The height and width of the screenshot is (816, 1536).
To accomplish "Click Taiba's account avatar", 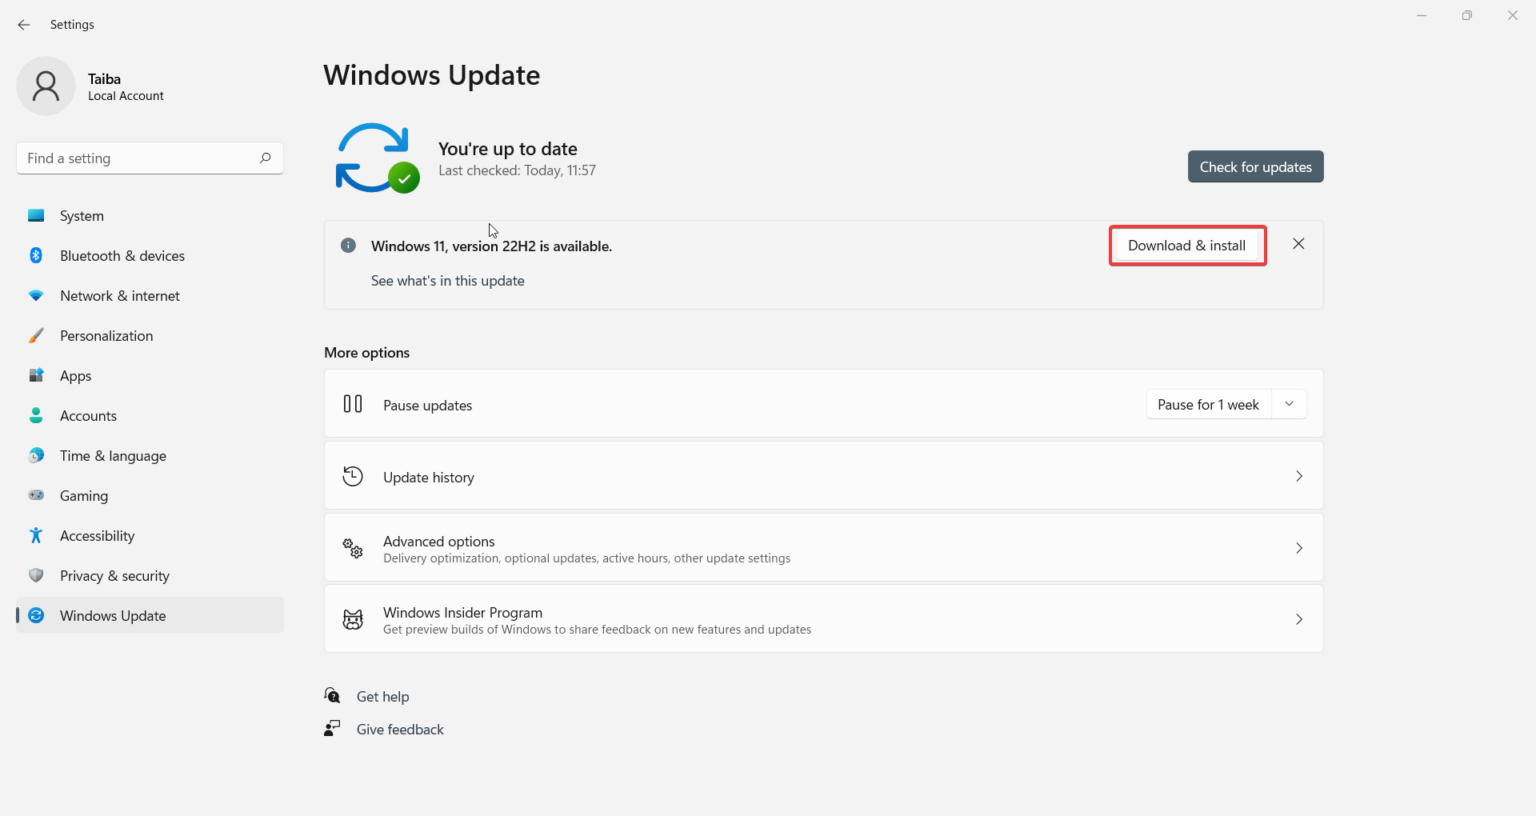I will coord(45,86).
